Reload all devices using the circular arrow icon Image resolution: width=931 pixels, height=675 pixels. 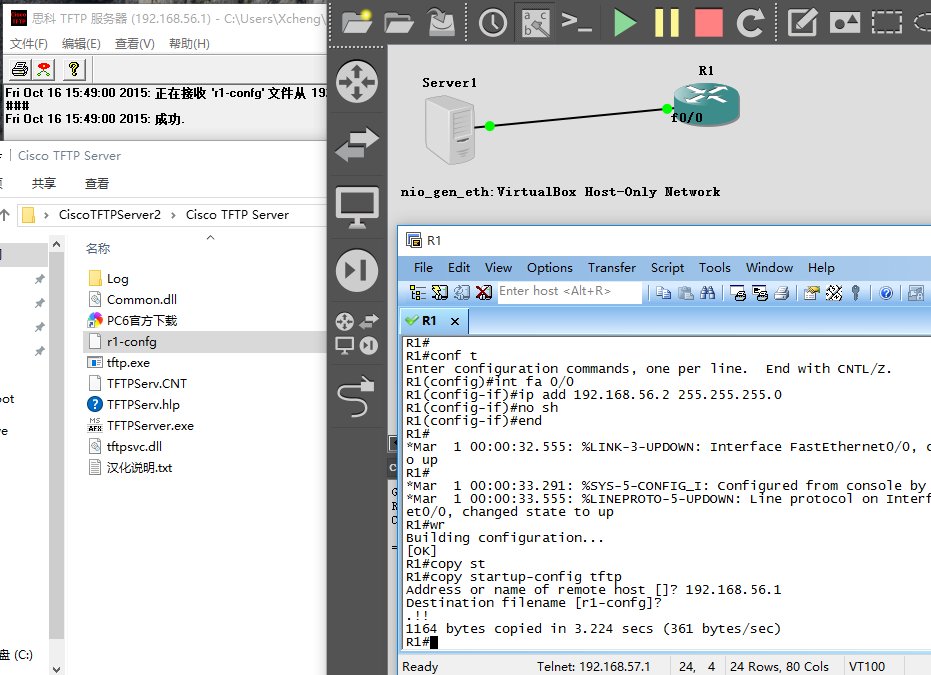[x=752, y=22]
